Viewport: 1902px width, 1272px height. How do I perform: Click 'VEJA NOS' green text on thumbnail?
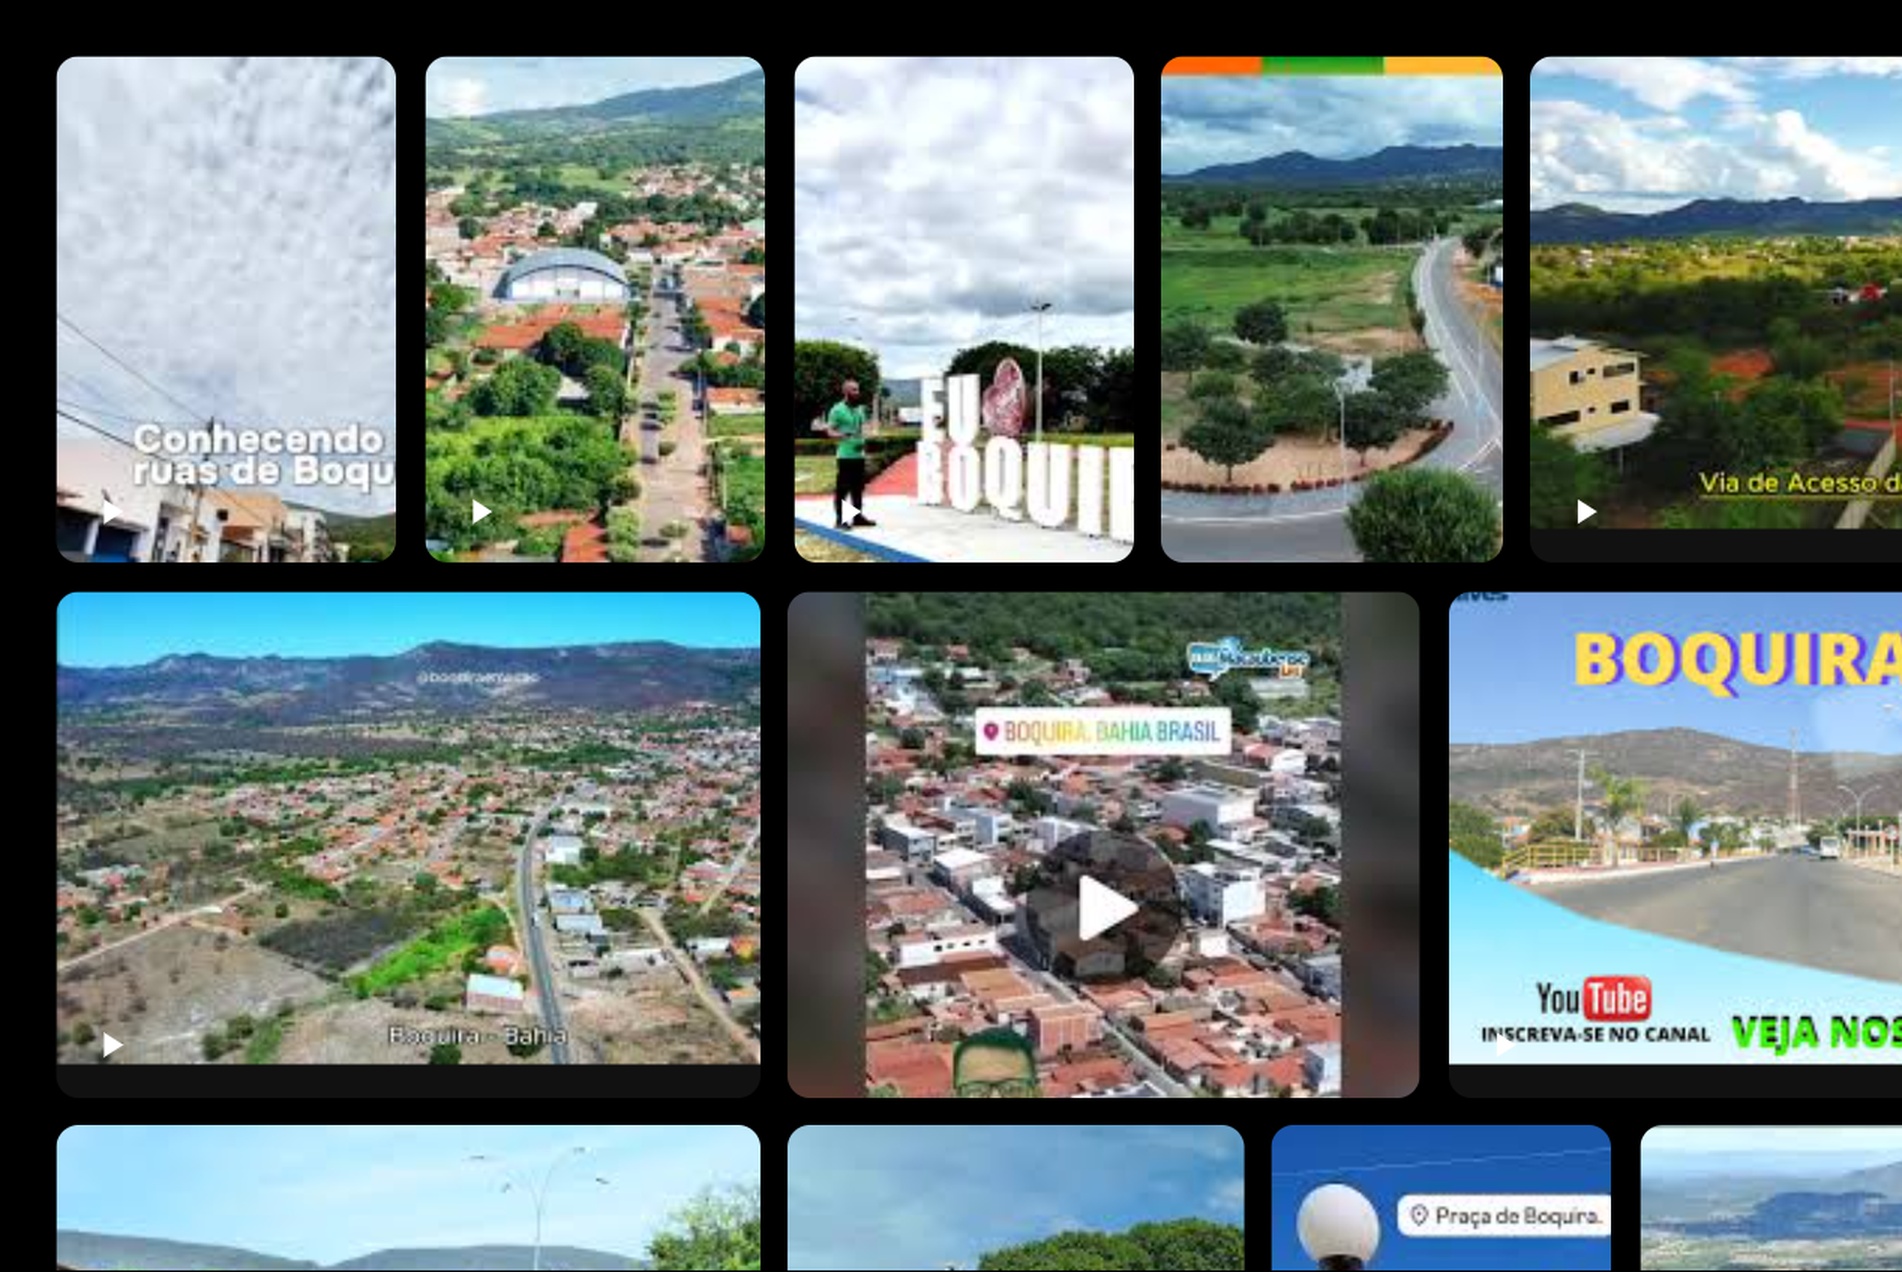[x=1814, y=1031]
